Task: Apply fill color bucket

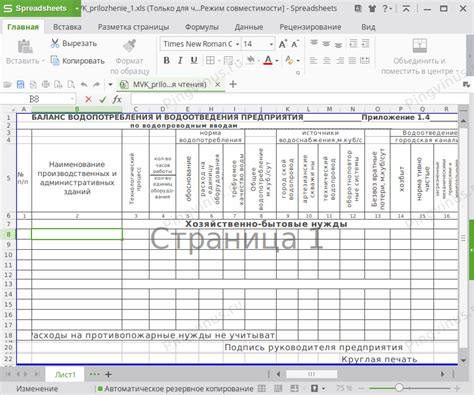Action: pos(250,60)
